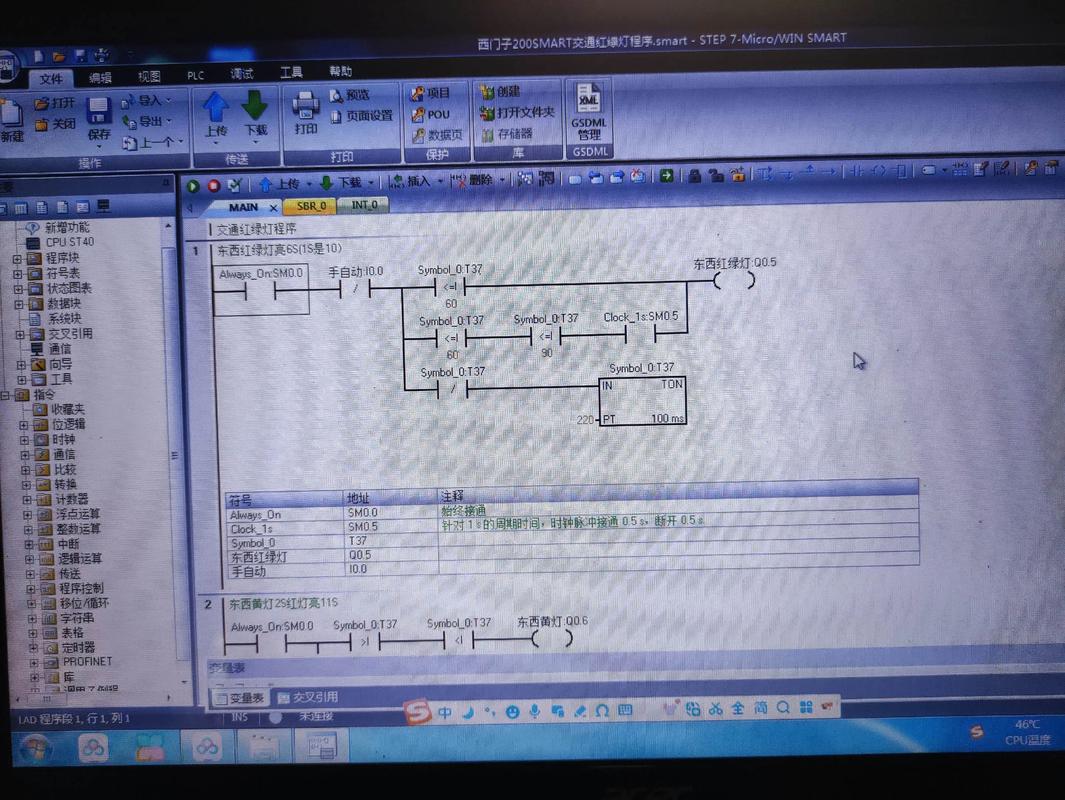Screen dimensions: 1065x800
Task: Click the Save (保存) floppy disk icon
Action: [x=98, y=113]
